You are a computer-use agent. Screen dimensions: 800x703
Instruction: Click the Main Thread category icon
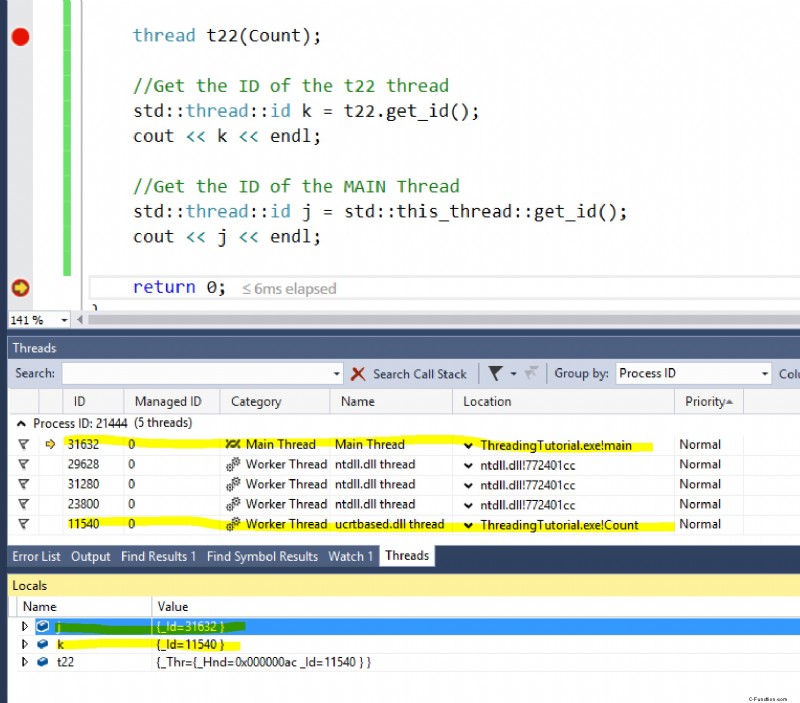coord(232,444)
